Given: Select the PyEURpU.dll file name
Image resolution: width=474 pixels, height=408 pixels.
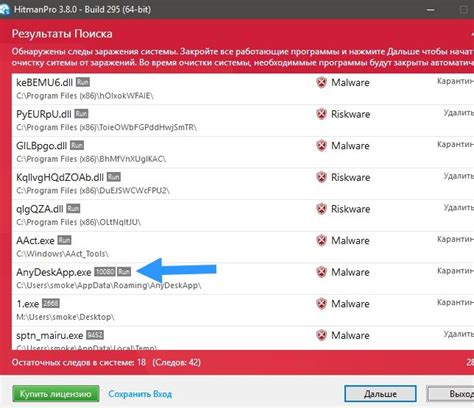Looking at the screenshot, I should (x=44, y=114).
